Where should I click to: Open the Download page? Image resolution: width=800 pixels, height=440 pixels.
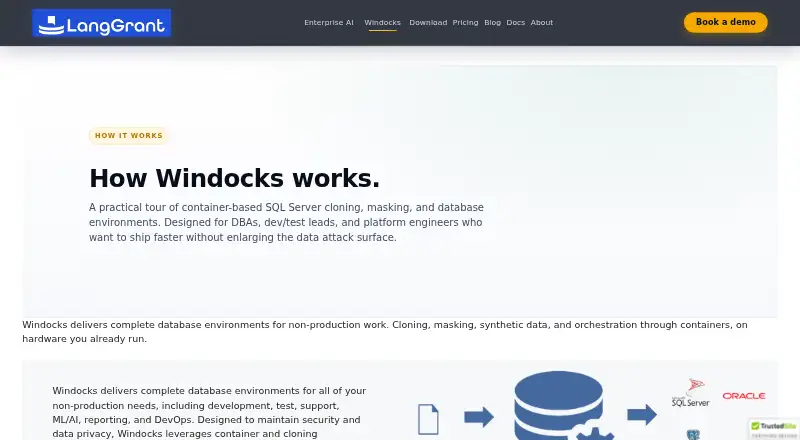pos(428,22)
